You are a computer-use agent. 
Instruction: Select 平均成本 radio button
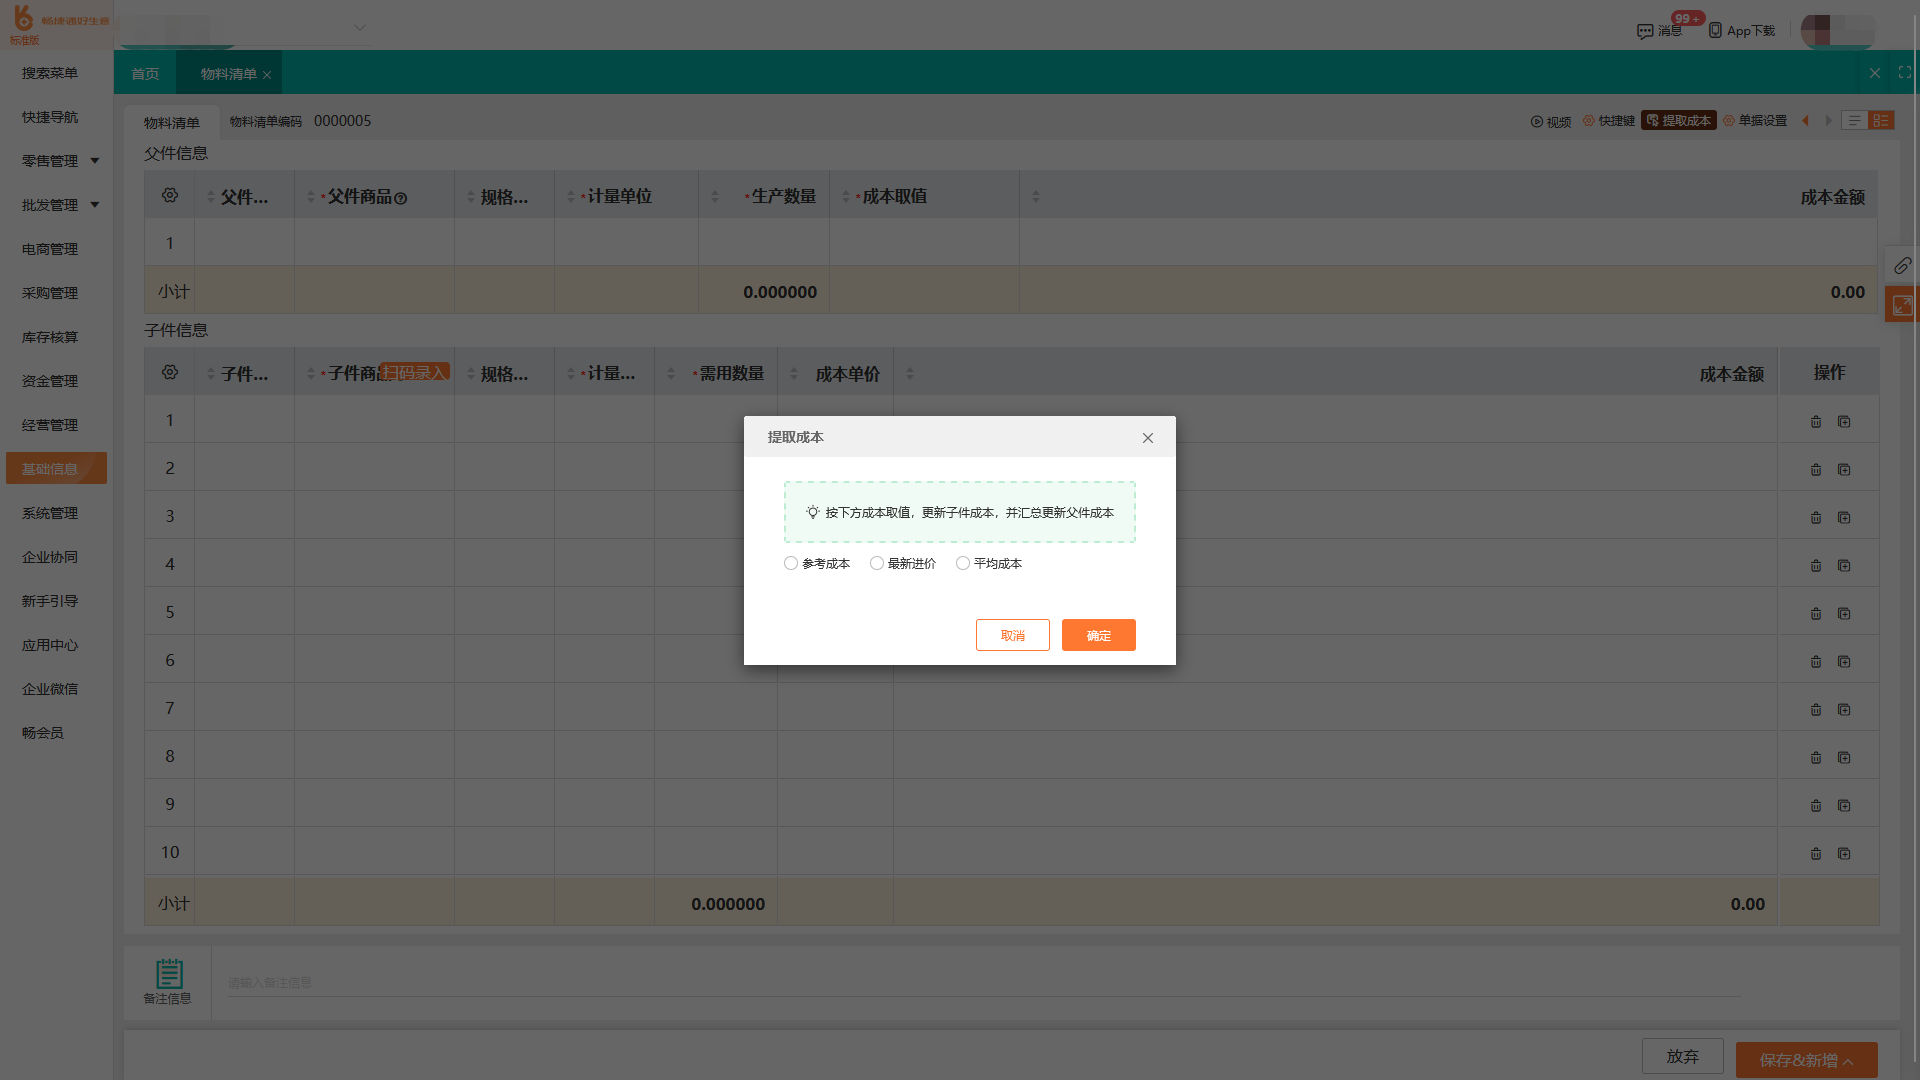tap(963, 563)
